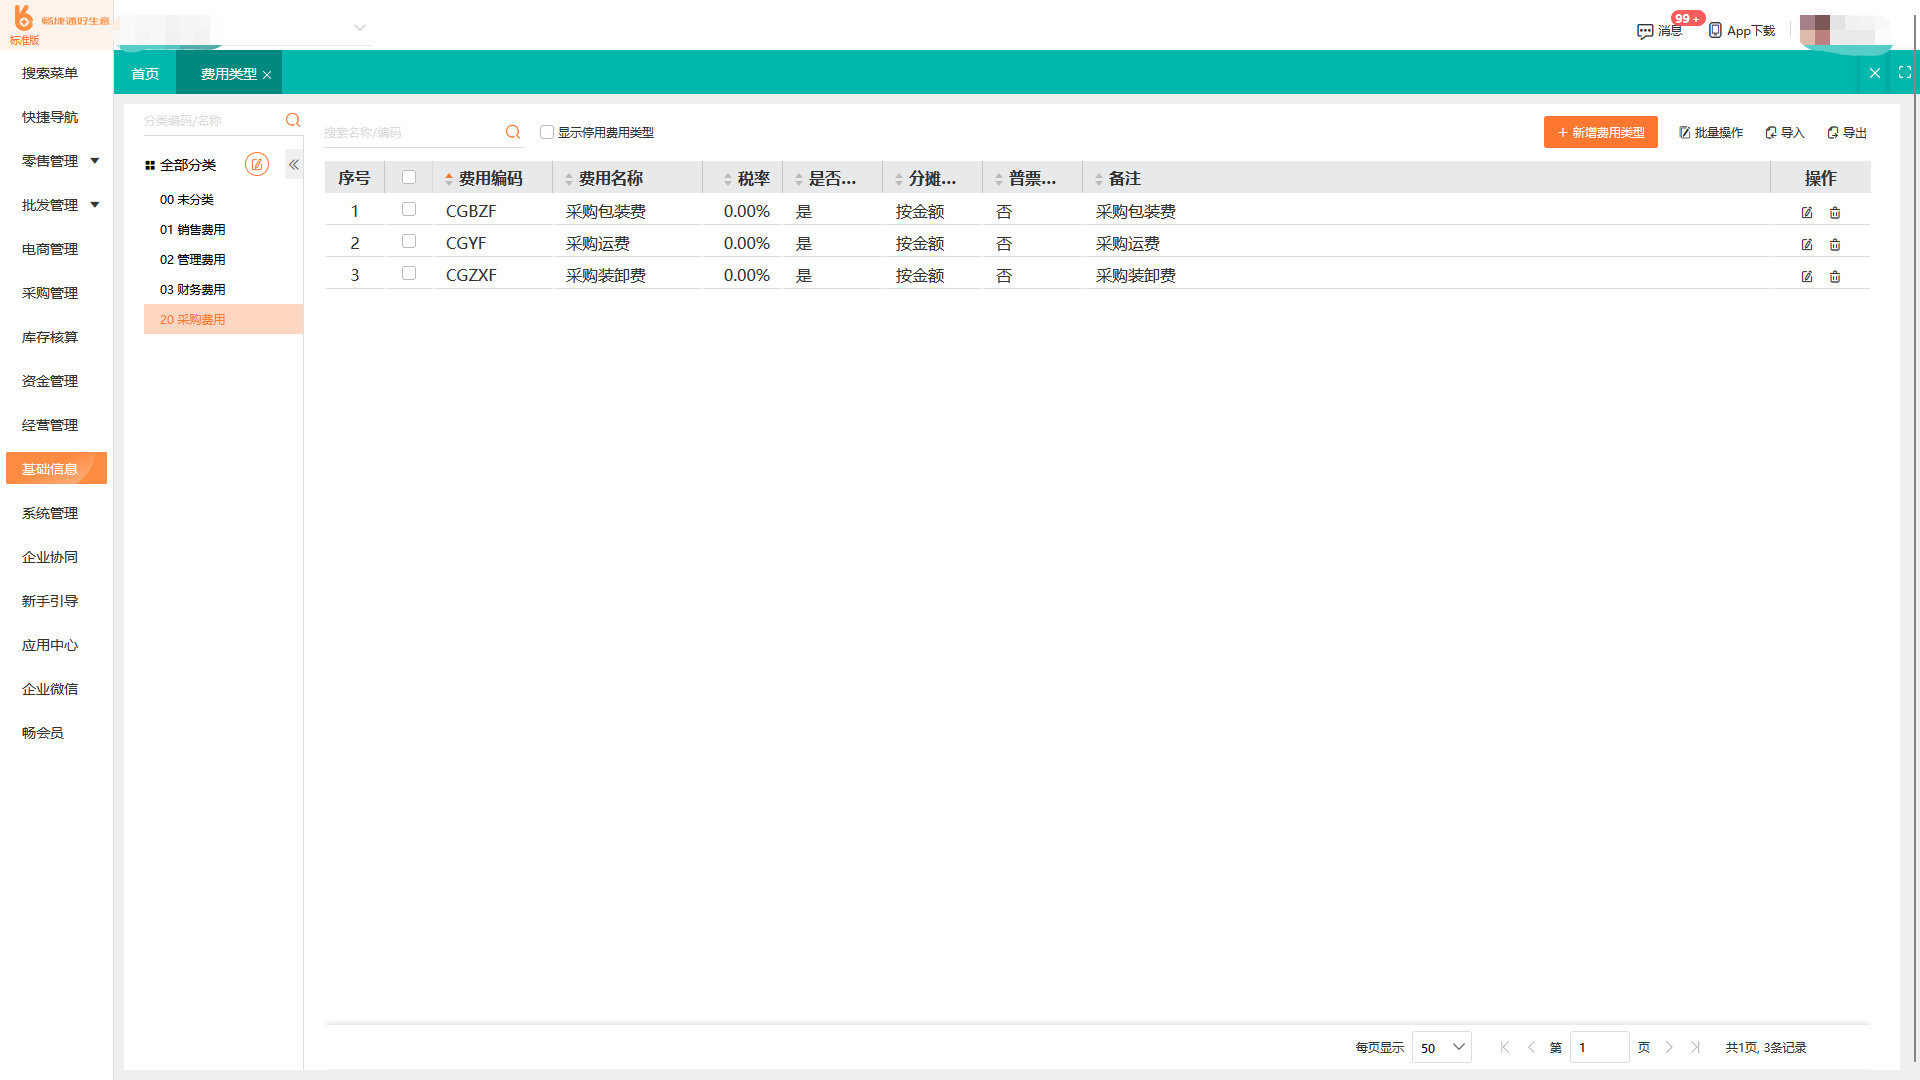Screen dimensions: 1920x1080
Task: Click the delete icon for 采购运费
Action: (1836, 244)
